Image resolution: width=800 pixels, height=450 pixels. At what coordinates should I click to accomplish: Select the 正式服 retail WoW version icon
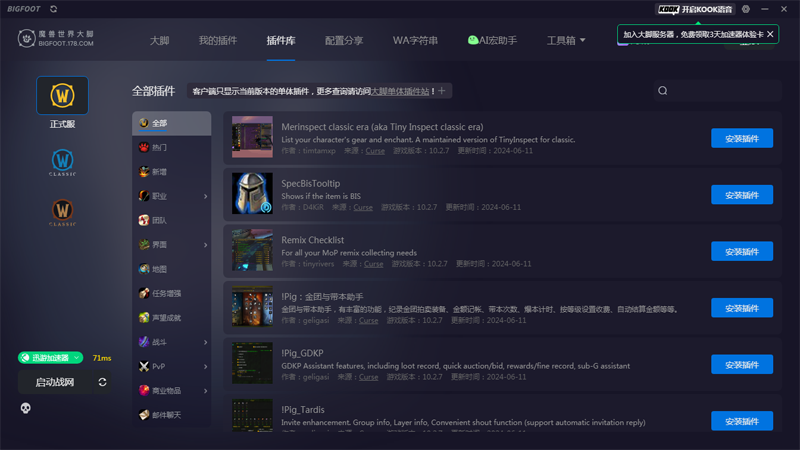tap(62, 97)
